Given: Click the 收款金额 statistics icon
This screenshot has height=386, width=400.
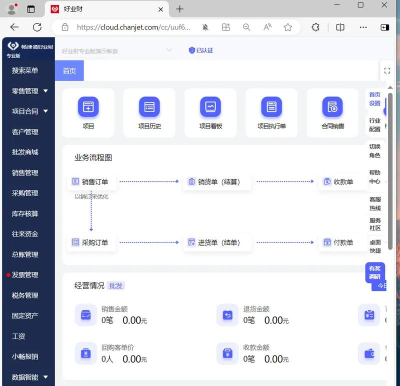Looking at the screenshot, I should (227, 353).
